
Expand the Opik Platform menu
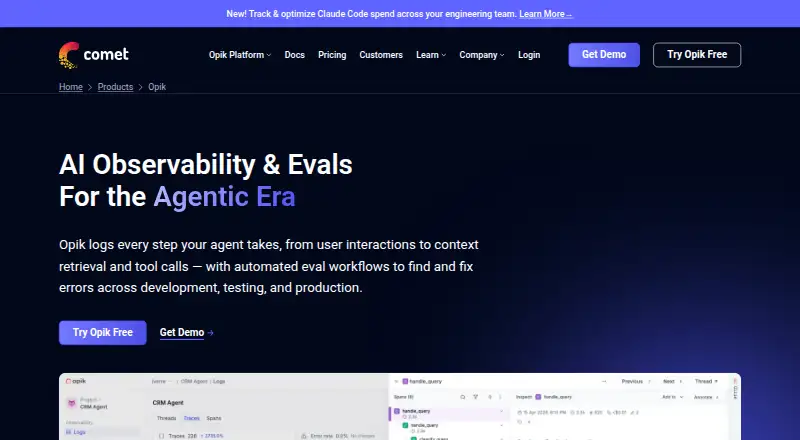[240, 55]
